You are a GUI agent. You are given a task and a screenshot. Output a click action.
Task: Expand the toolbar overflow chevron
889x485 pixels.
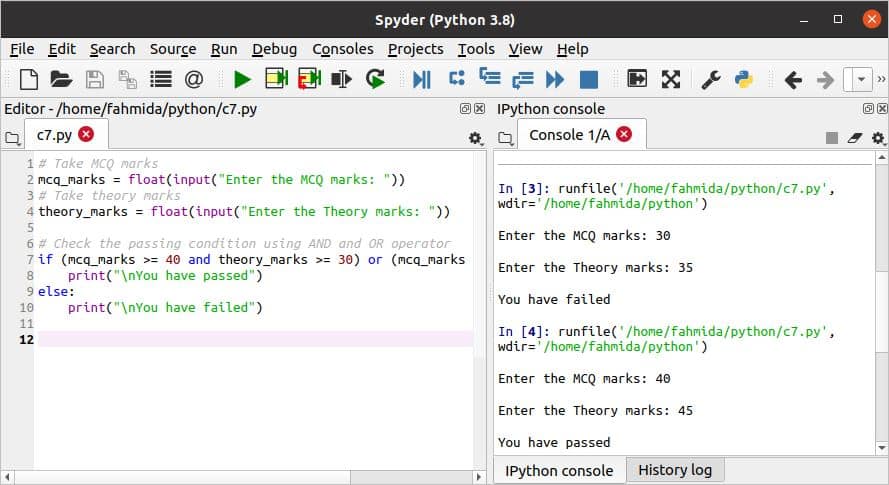(881, 79)
